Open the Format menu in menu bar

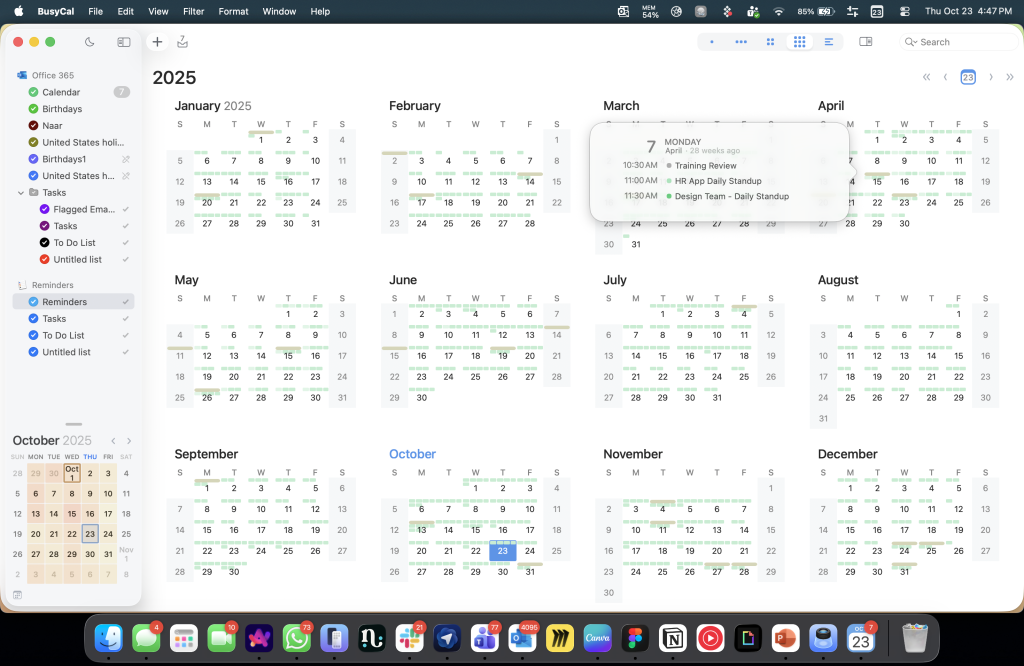point(233,12)
